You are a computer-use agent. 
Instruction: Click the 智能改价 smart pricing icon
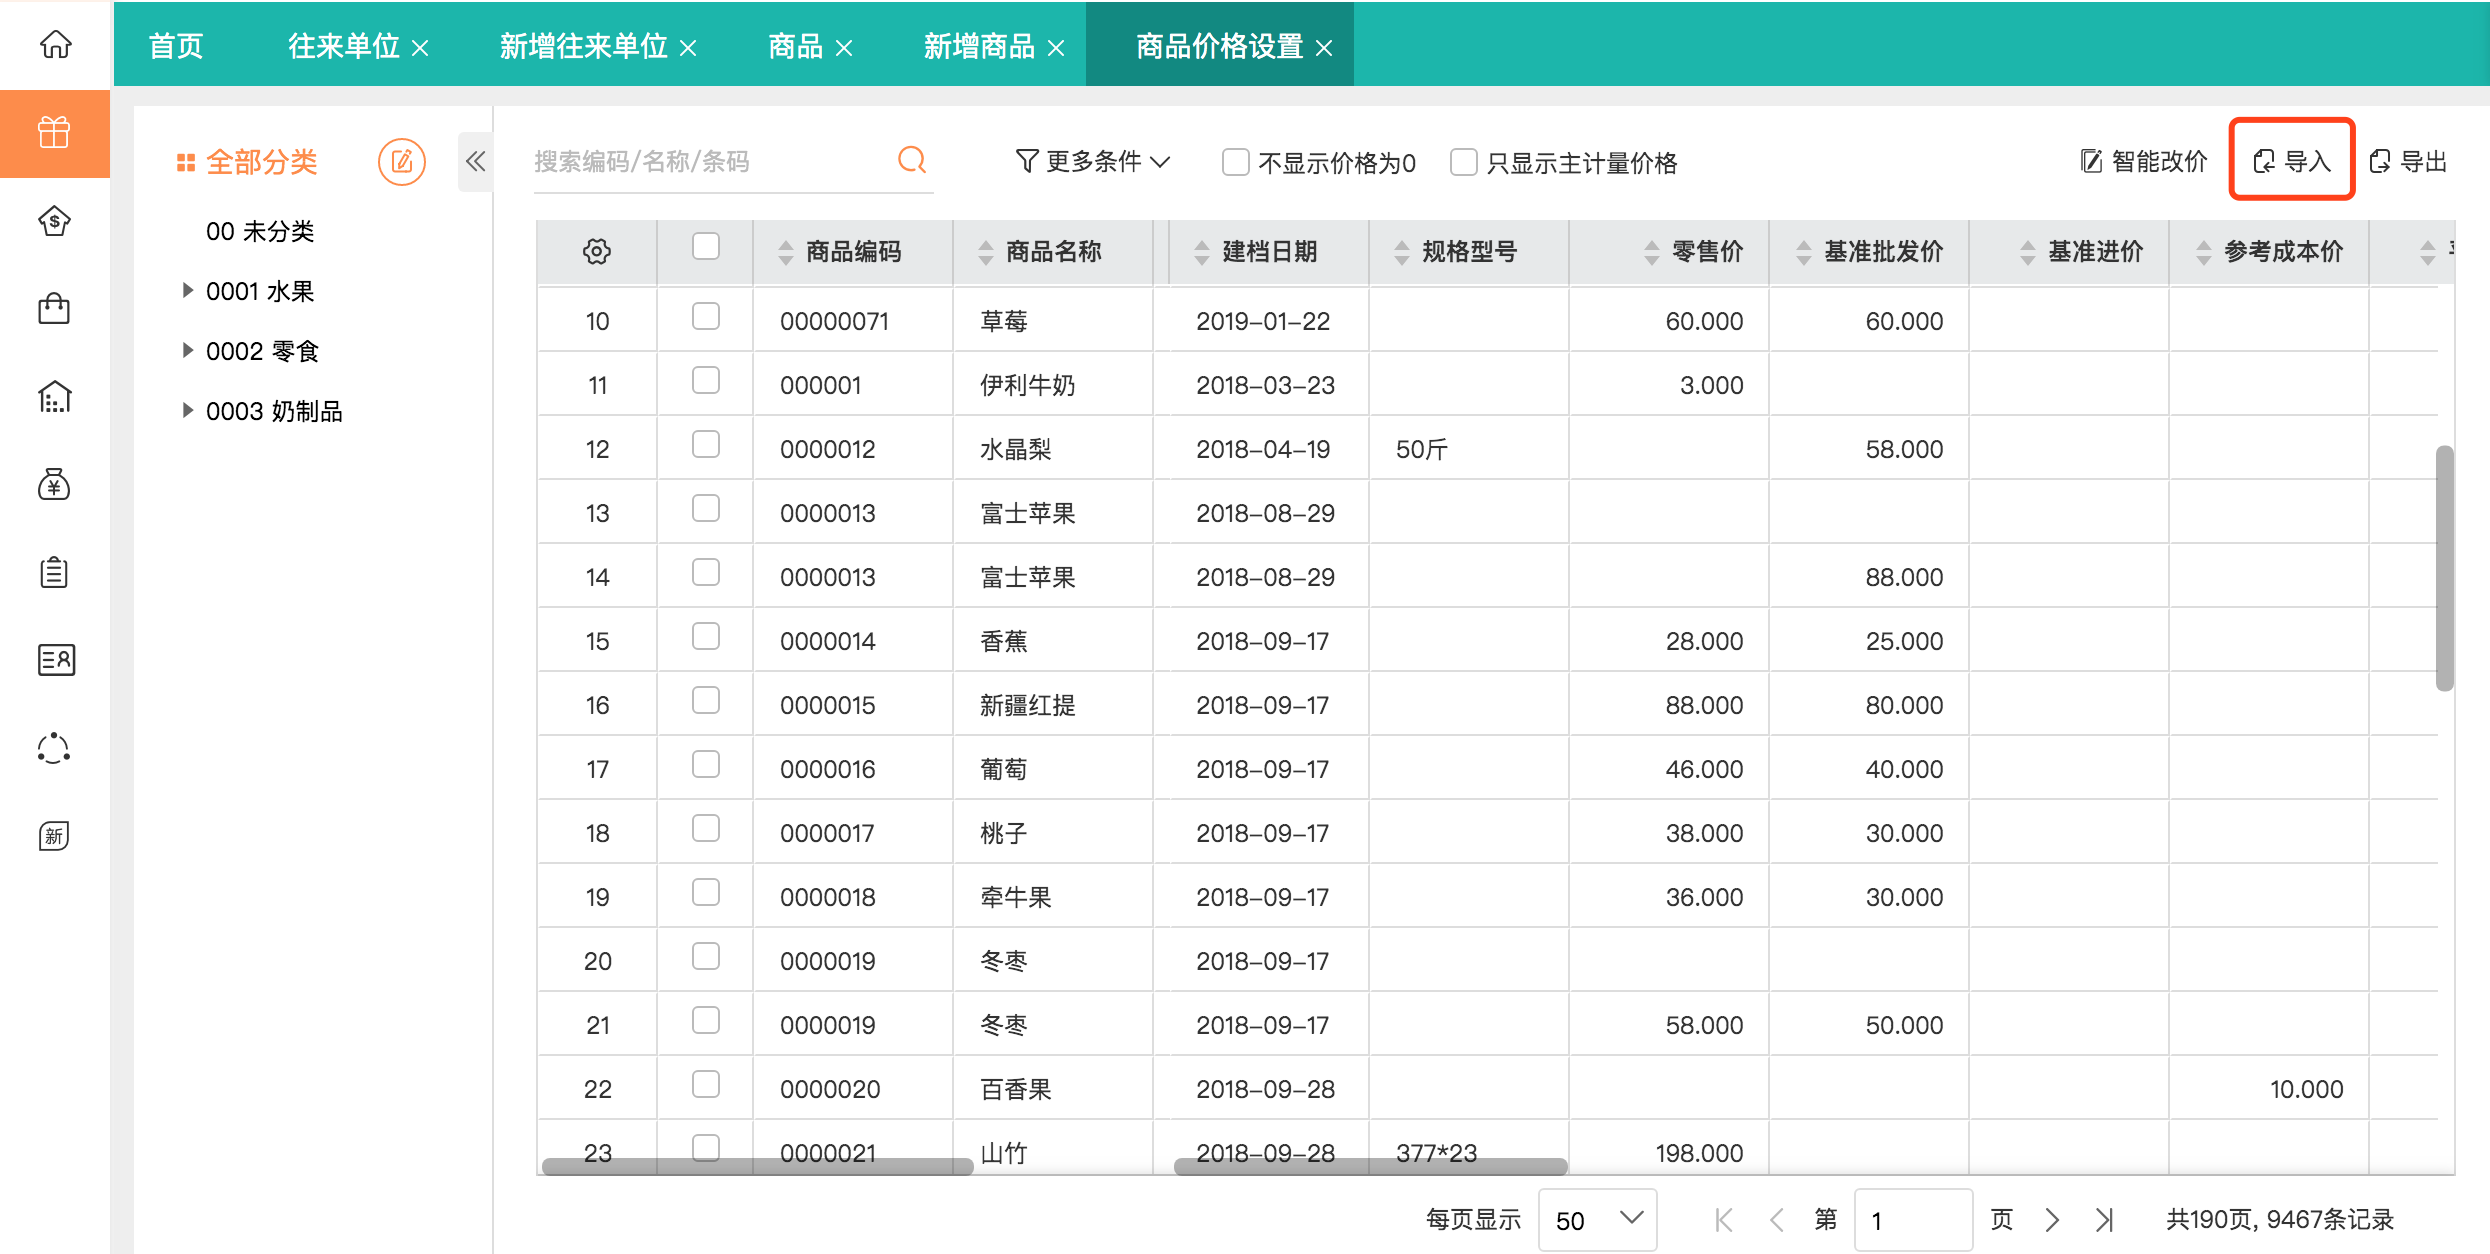click(2143, 158)
